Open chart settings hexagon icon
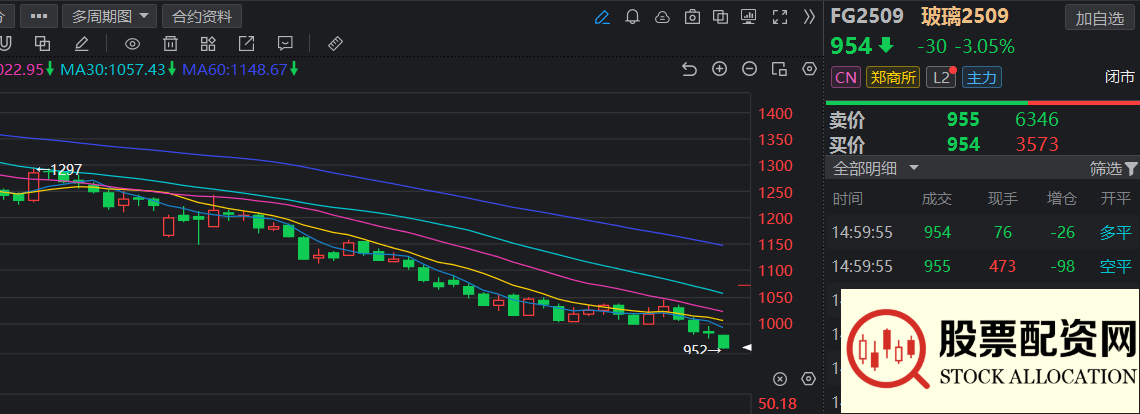The image size is (1140, 414). tap(810, 69)
